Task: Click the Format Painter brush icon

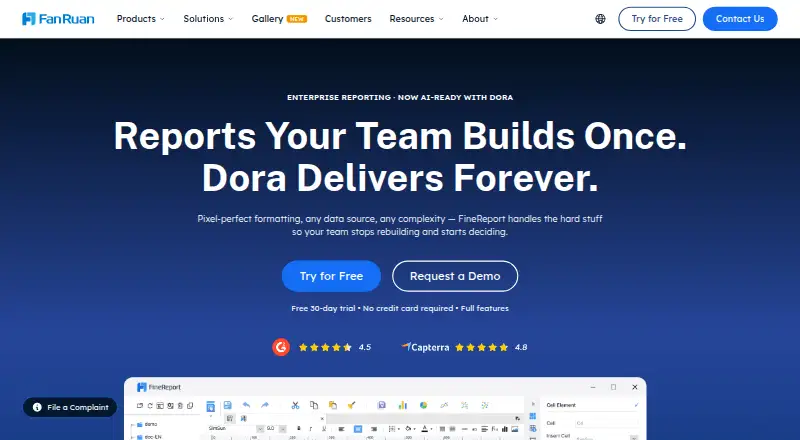Action: tap(352, 405)
